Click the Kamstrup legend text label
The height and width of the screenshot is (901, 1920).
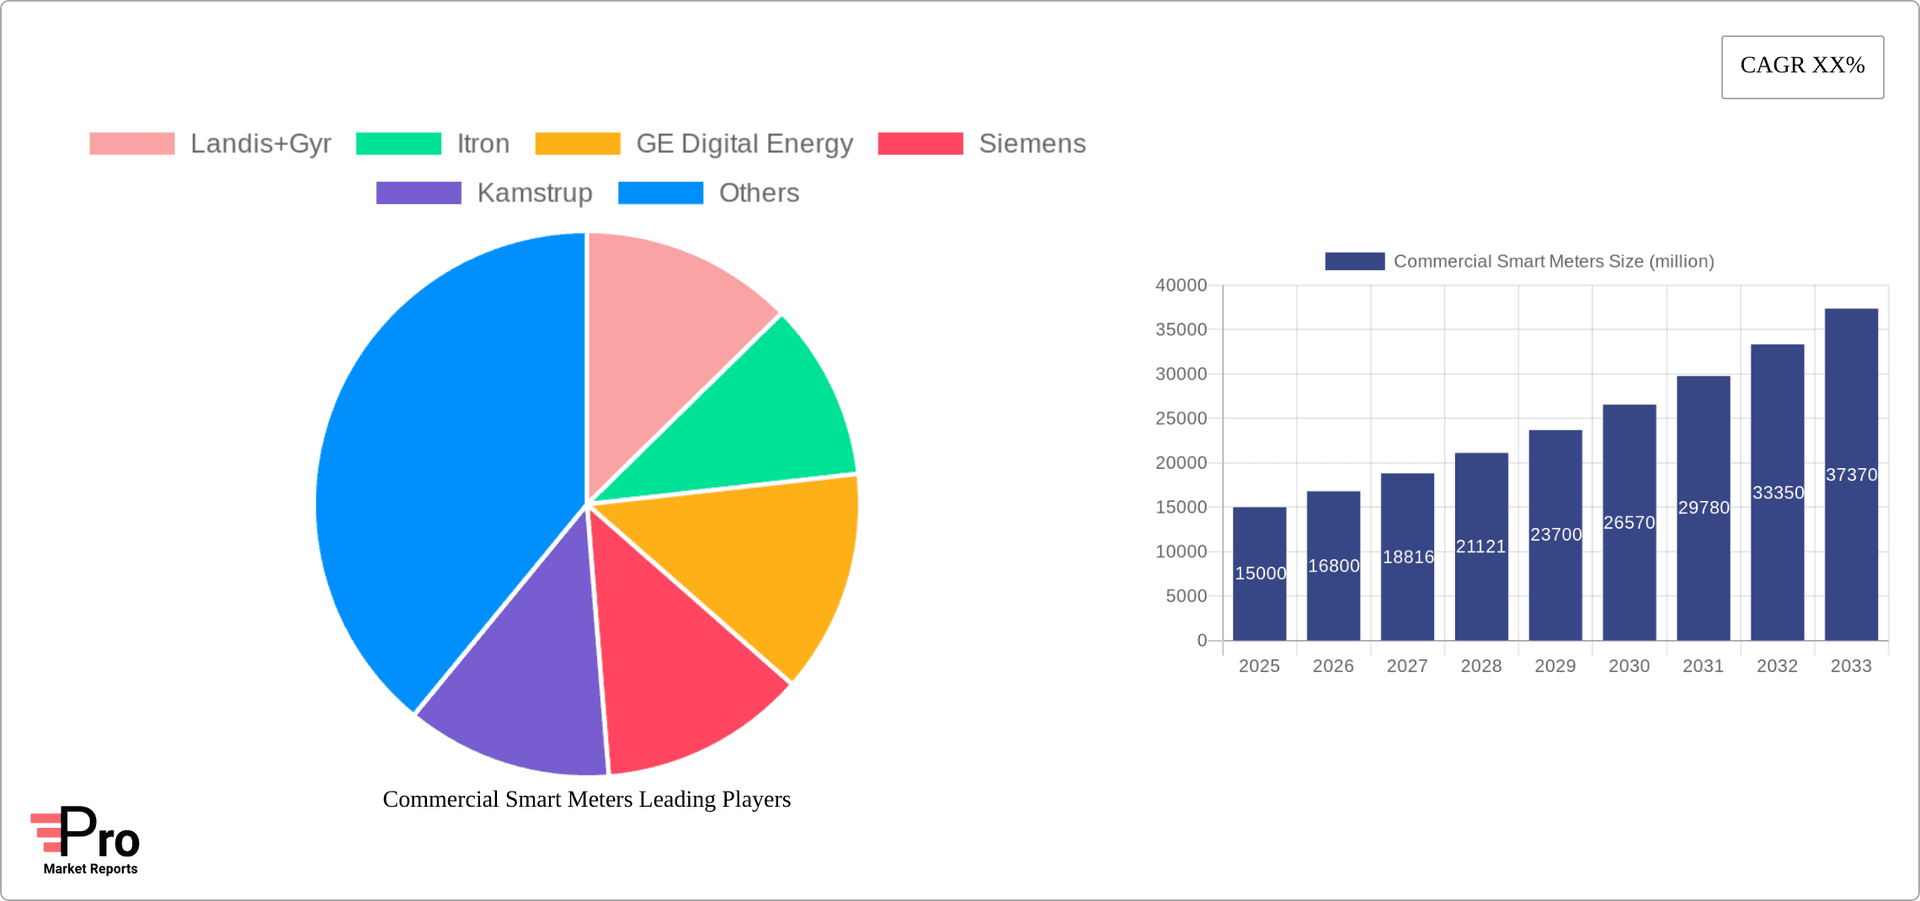tap(535, 192)
